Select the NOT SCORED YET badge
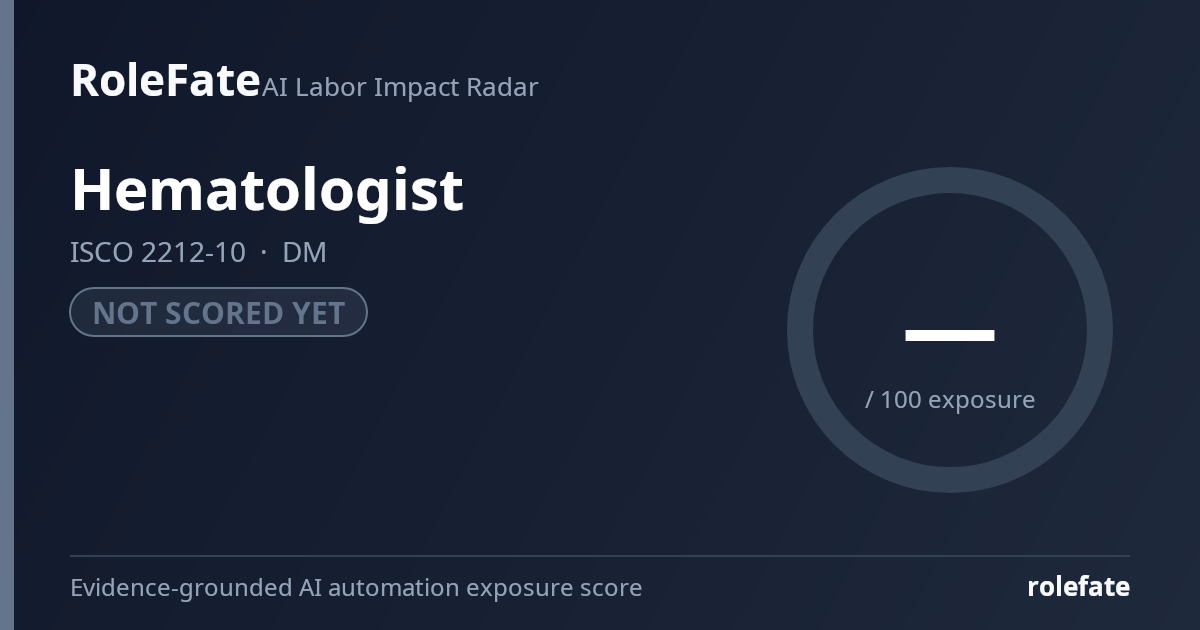Screen dimensions: 1200x630 point(218,312)
